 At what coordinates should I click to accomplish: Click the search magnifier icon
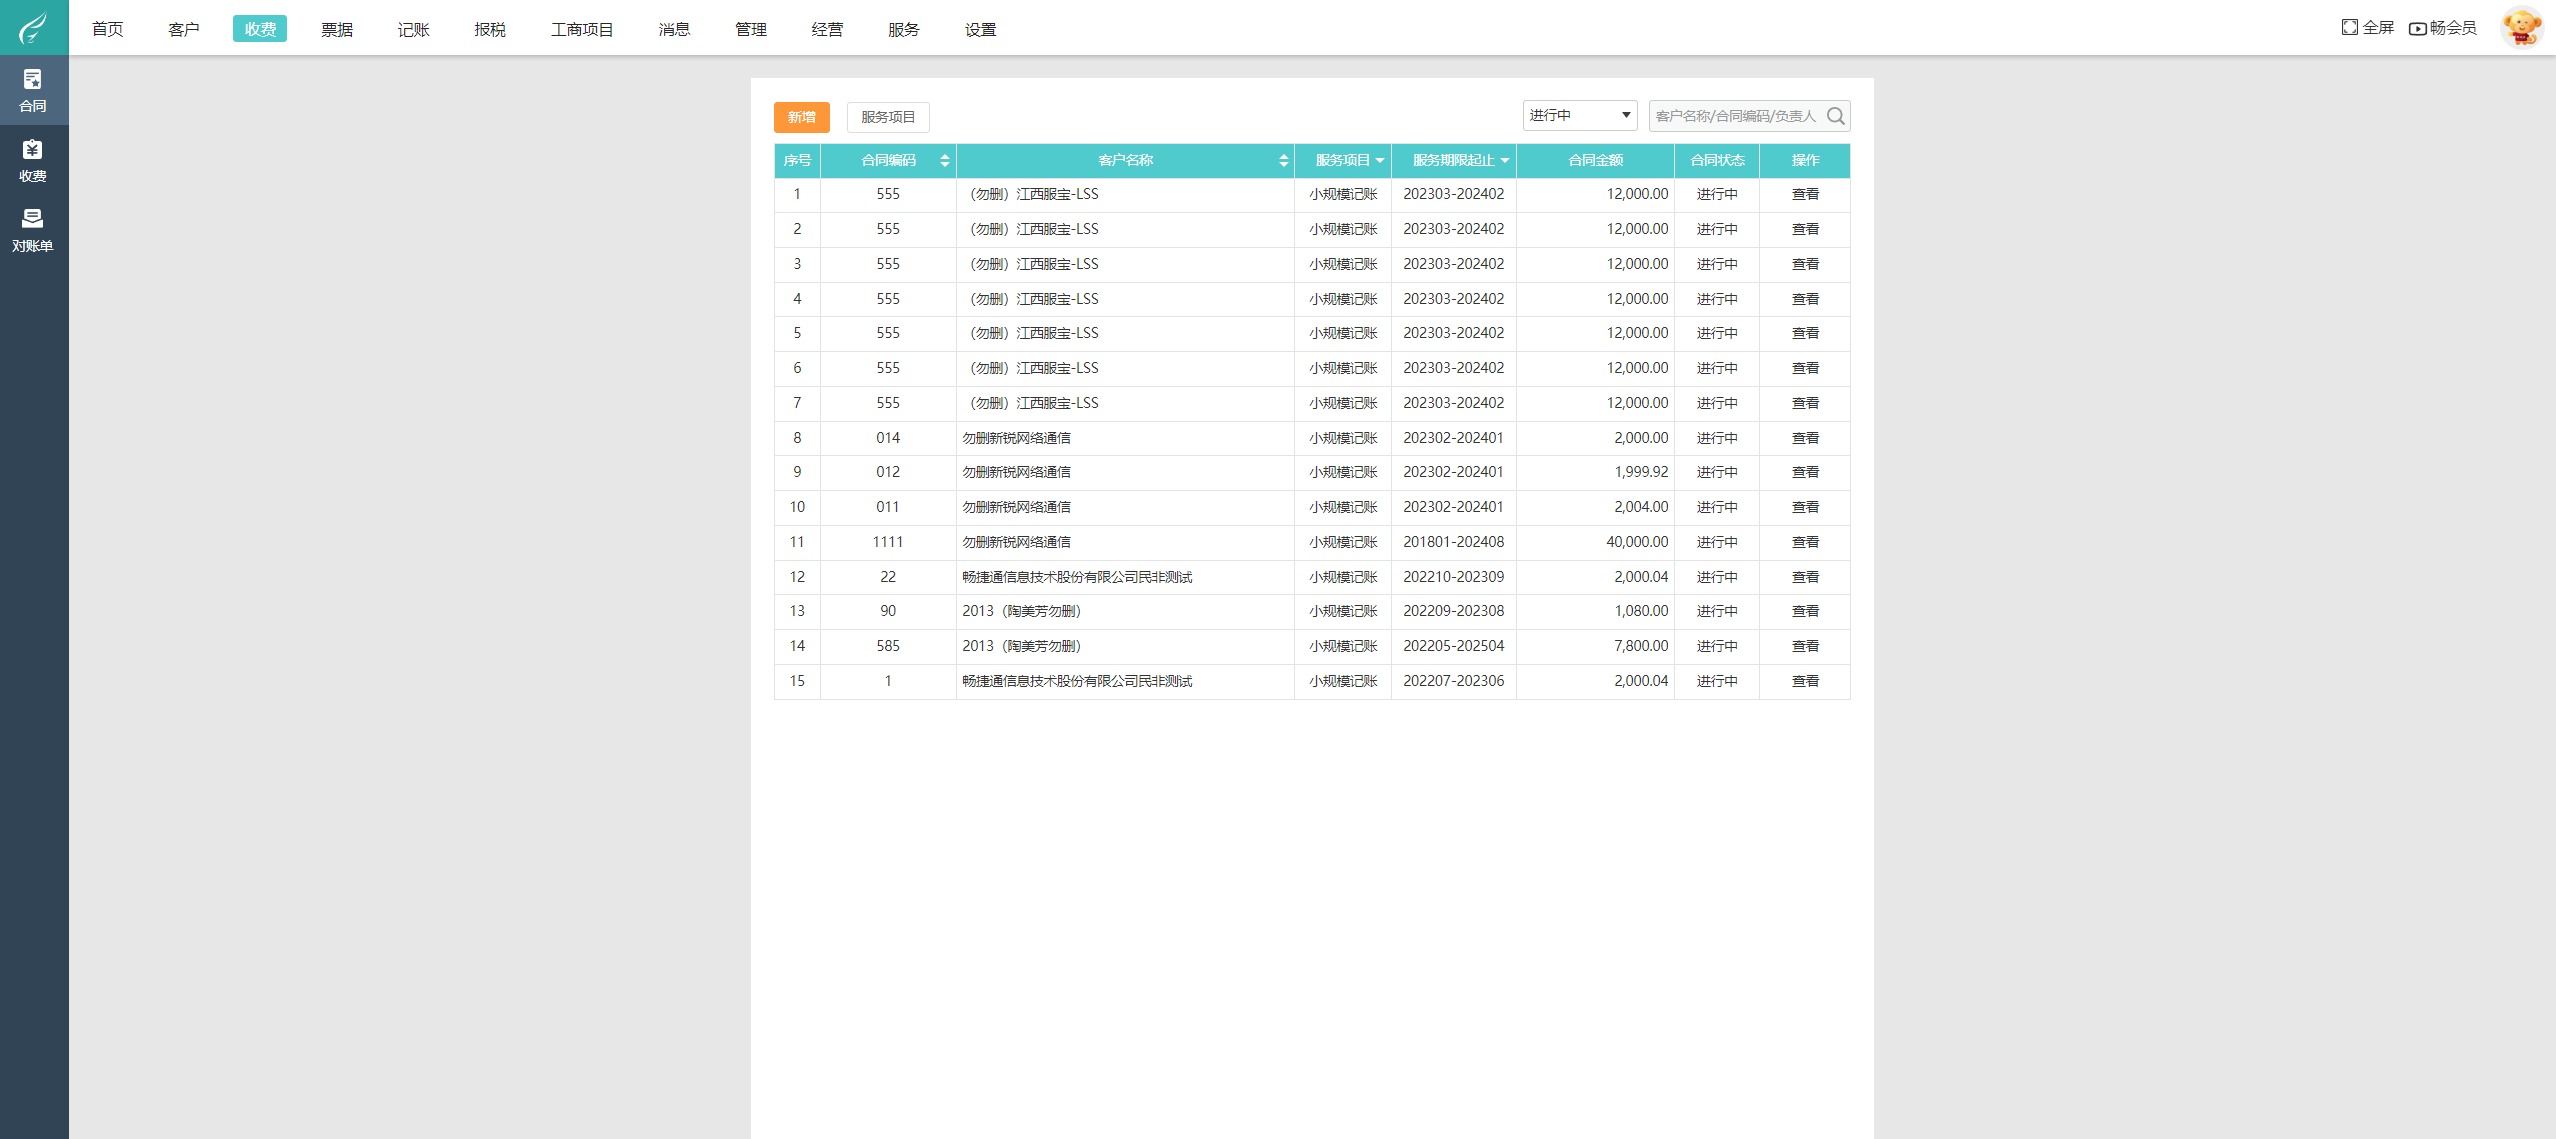tap(1837, 116)
